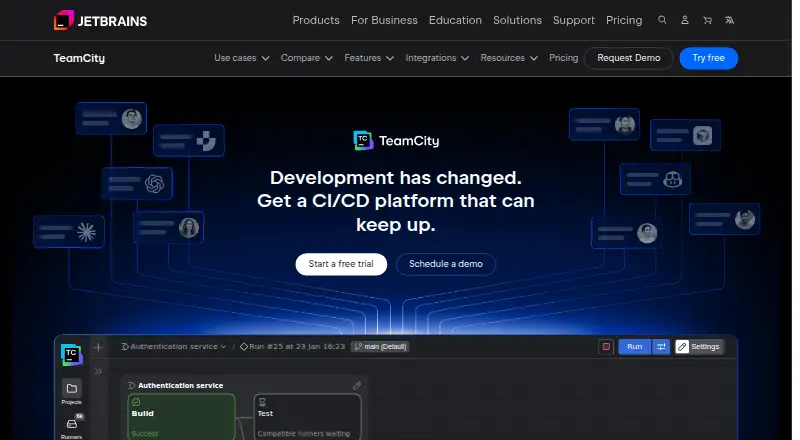Open the Education menu

click(455, 20)
